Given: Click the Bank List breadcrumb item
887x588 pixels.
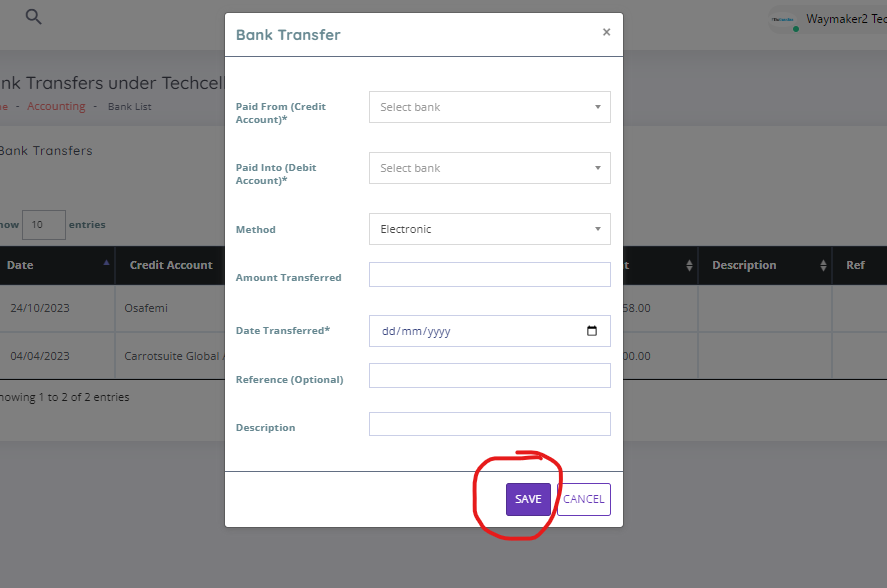Looking at the screenshot, I should [x=129, y=106].
